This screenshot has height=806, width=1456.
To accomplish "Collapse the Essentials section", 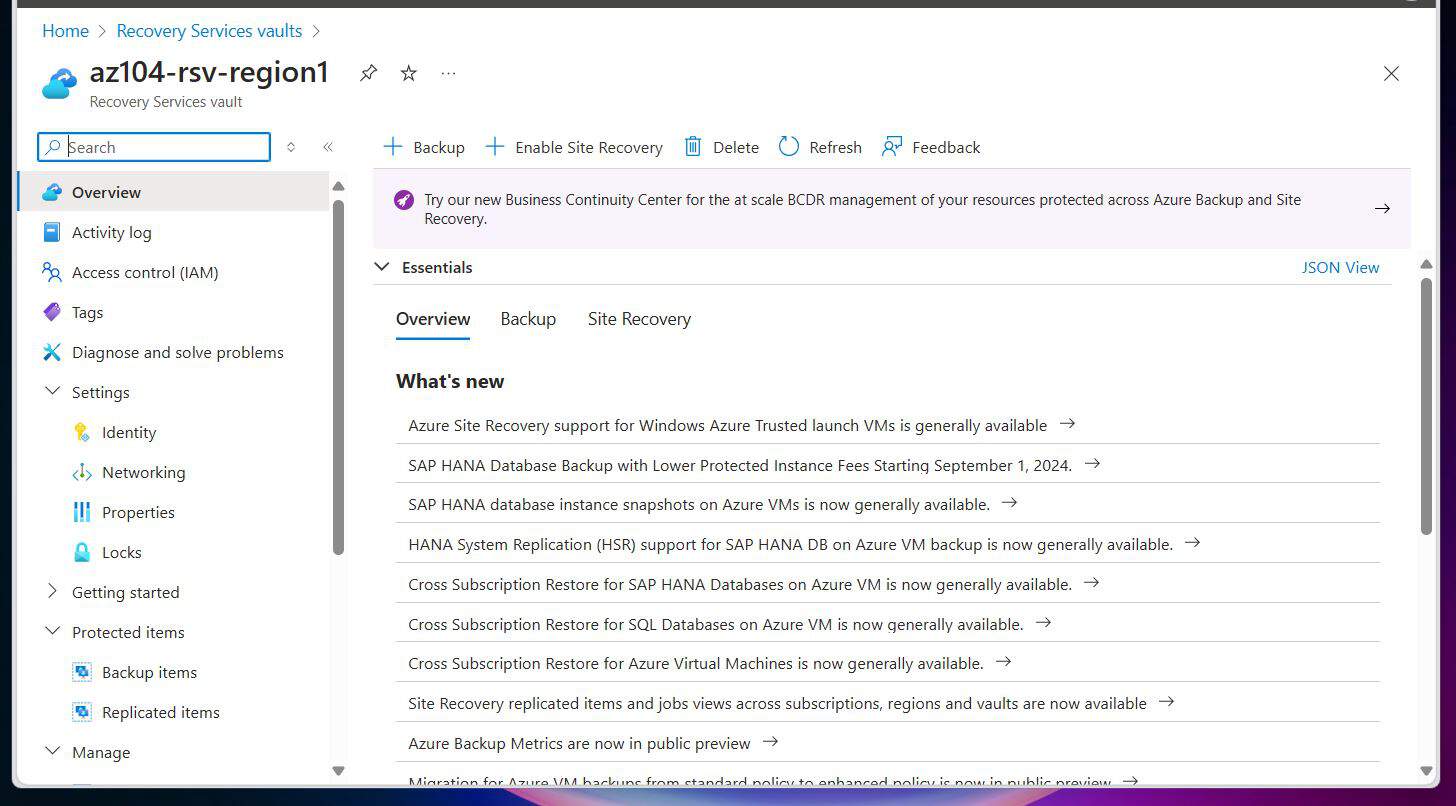I will 382,267.
